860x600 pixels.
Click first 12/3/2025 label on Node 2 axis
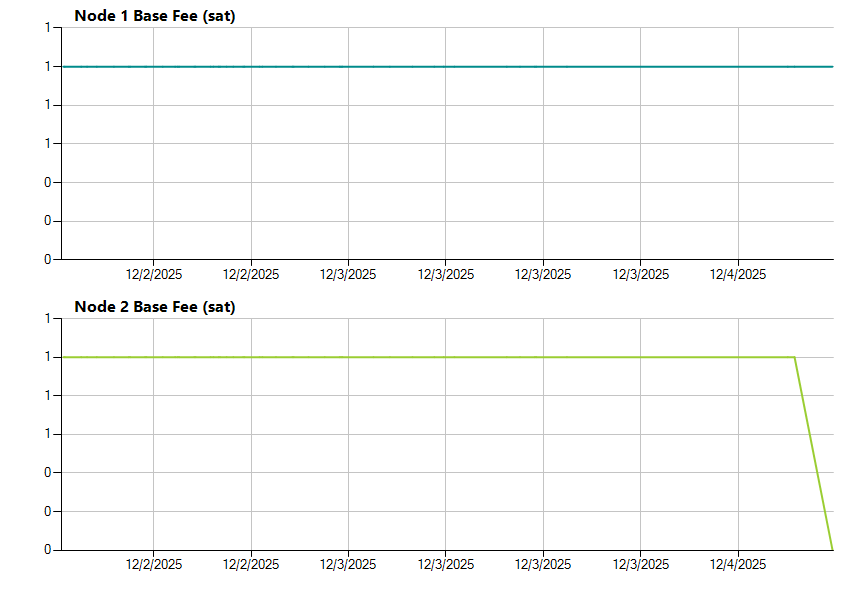pyautogui.click(x=348, y=564)
